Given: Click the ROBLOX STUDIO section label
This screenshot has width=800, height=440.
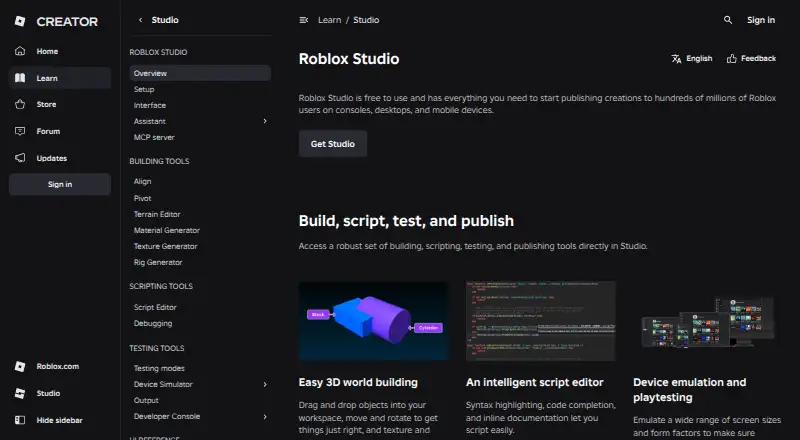Looking at the screenshot, I should click(158, 52).
